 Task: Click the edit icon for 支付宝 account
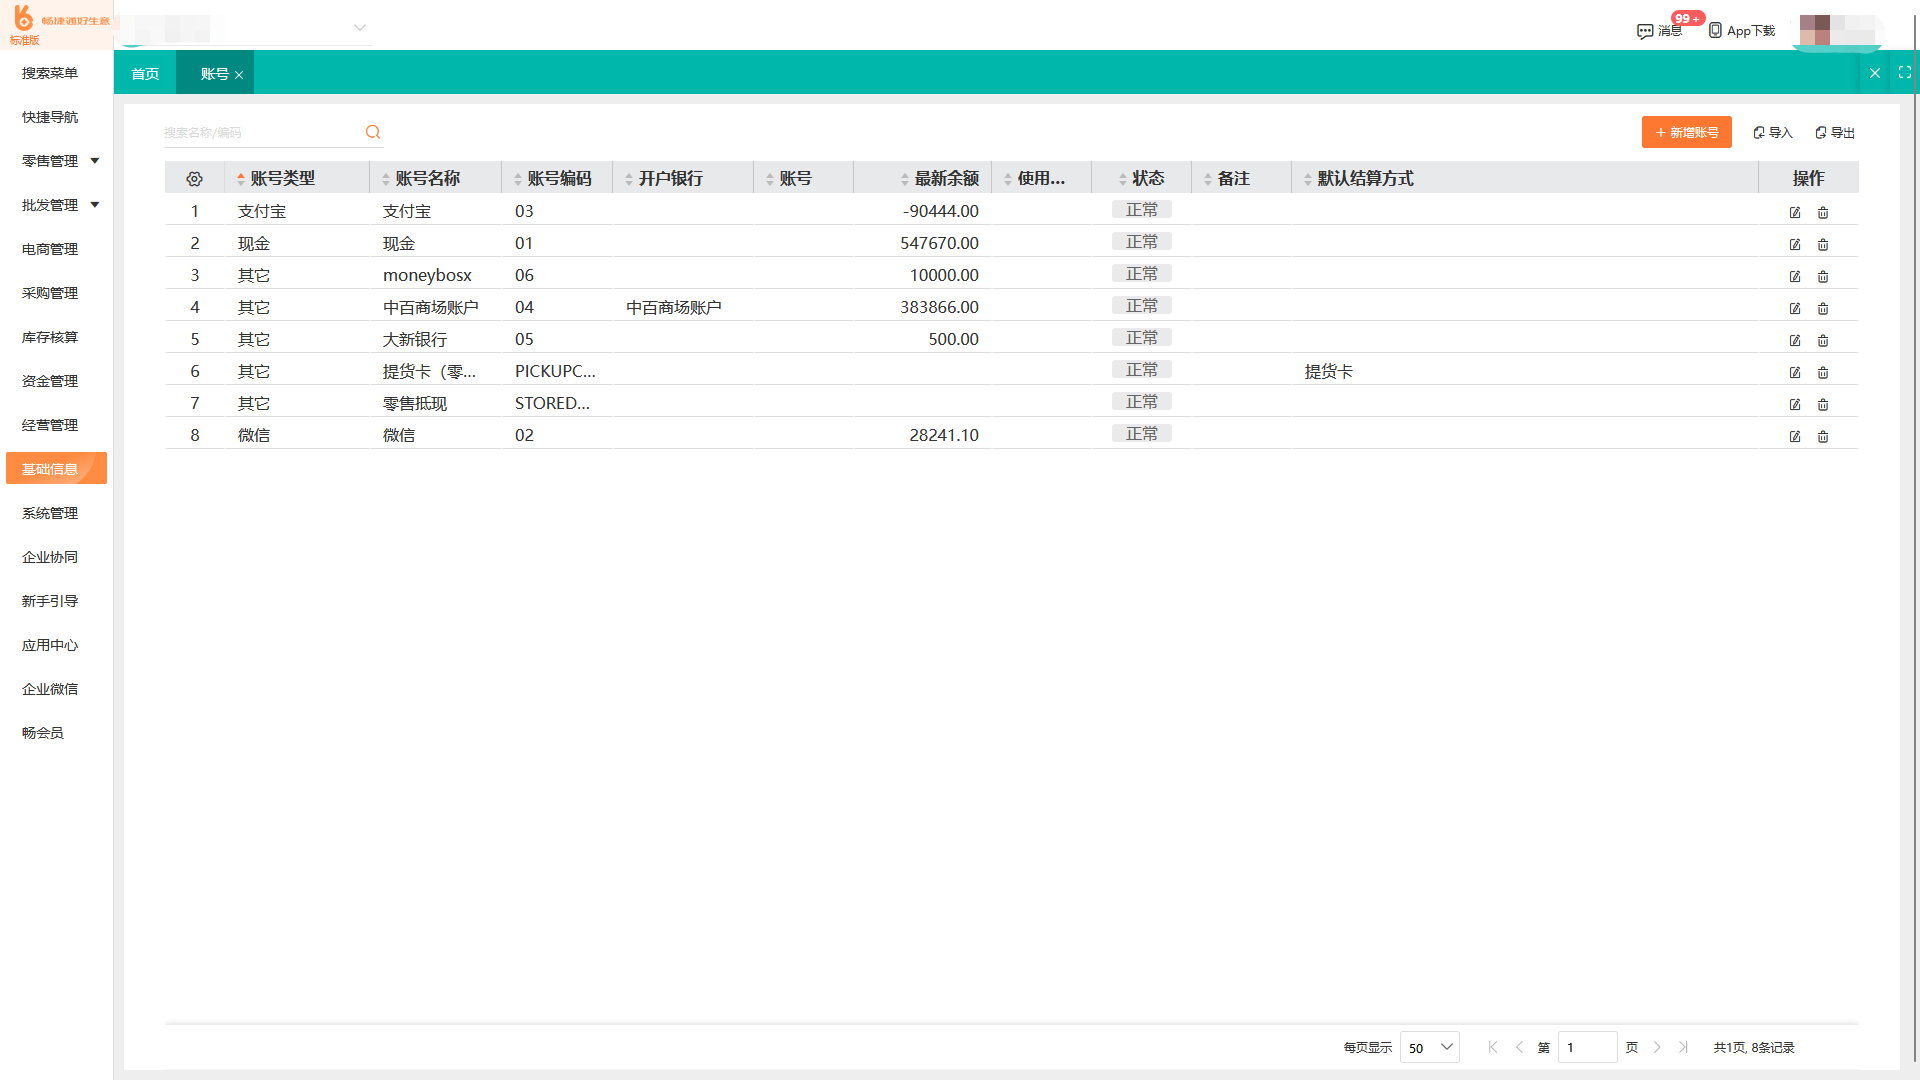(x=1795, y=210)
